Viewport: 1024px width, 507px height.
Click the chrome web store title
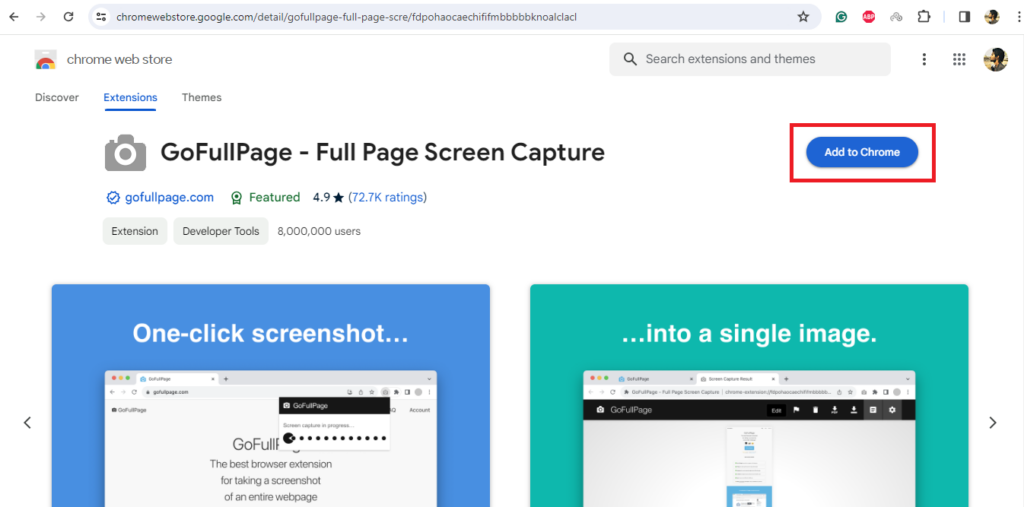(120, 59)
